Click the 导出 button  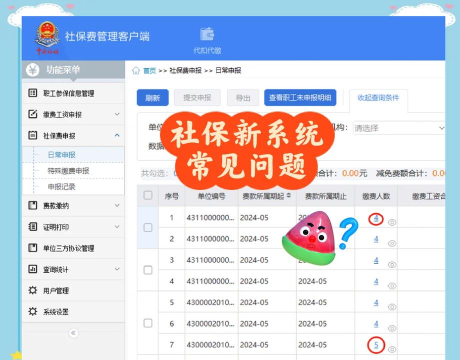[243, 98]
